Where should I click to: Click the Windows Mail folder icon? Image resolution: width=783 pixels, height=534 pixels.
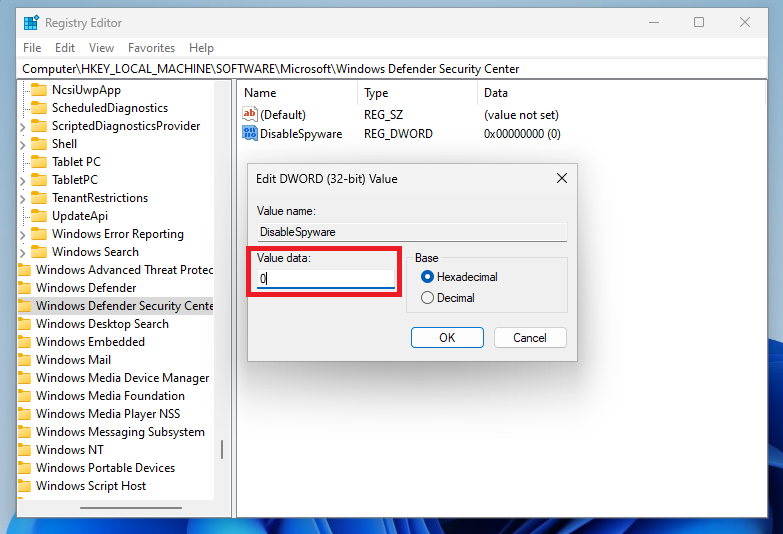[x=24, y=360]
